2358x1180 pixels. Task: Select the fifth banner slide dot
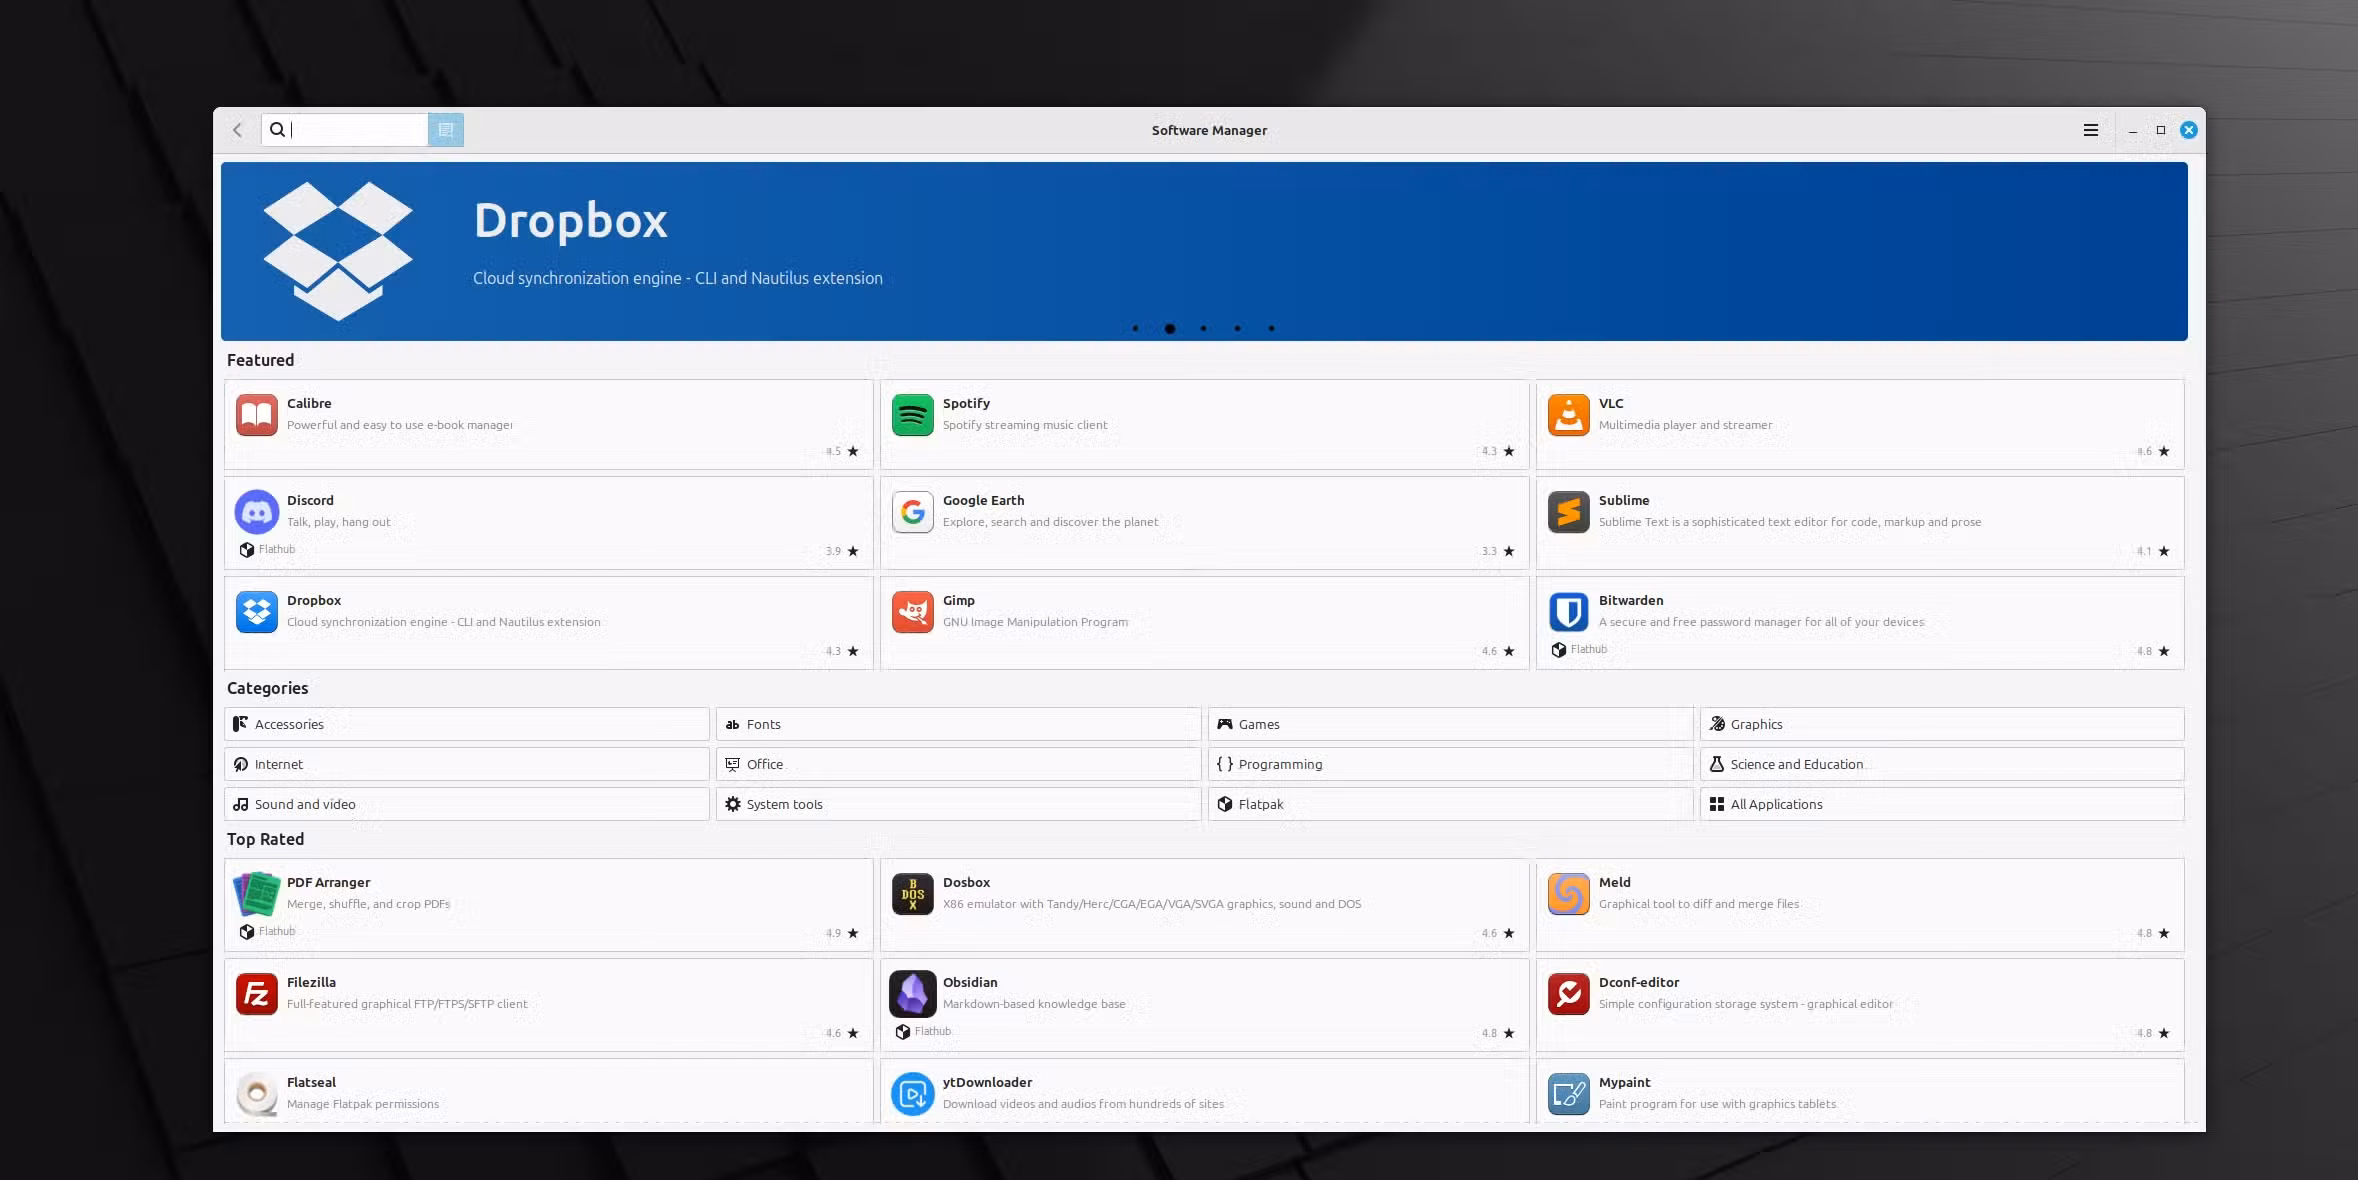point(1271,328)
